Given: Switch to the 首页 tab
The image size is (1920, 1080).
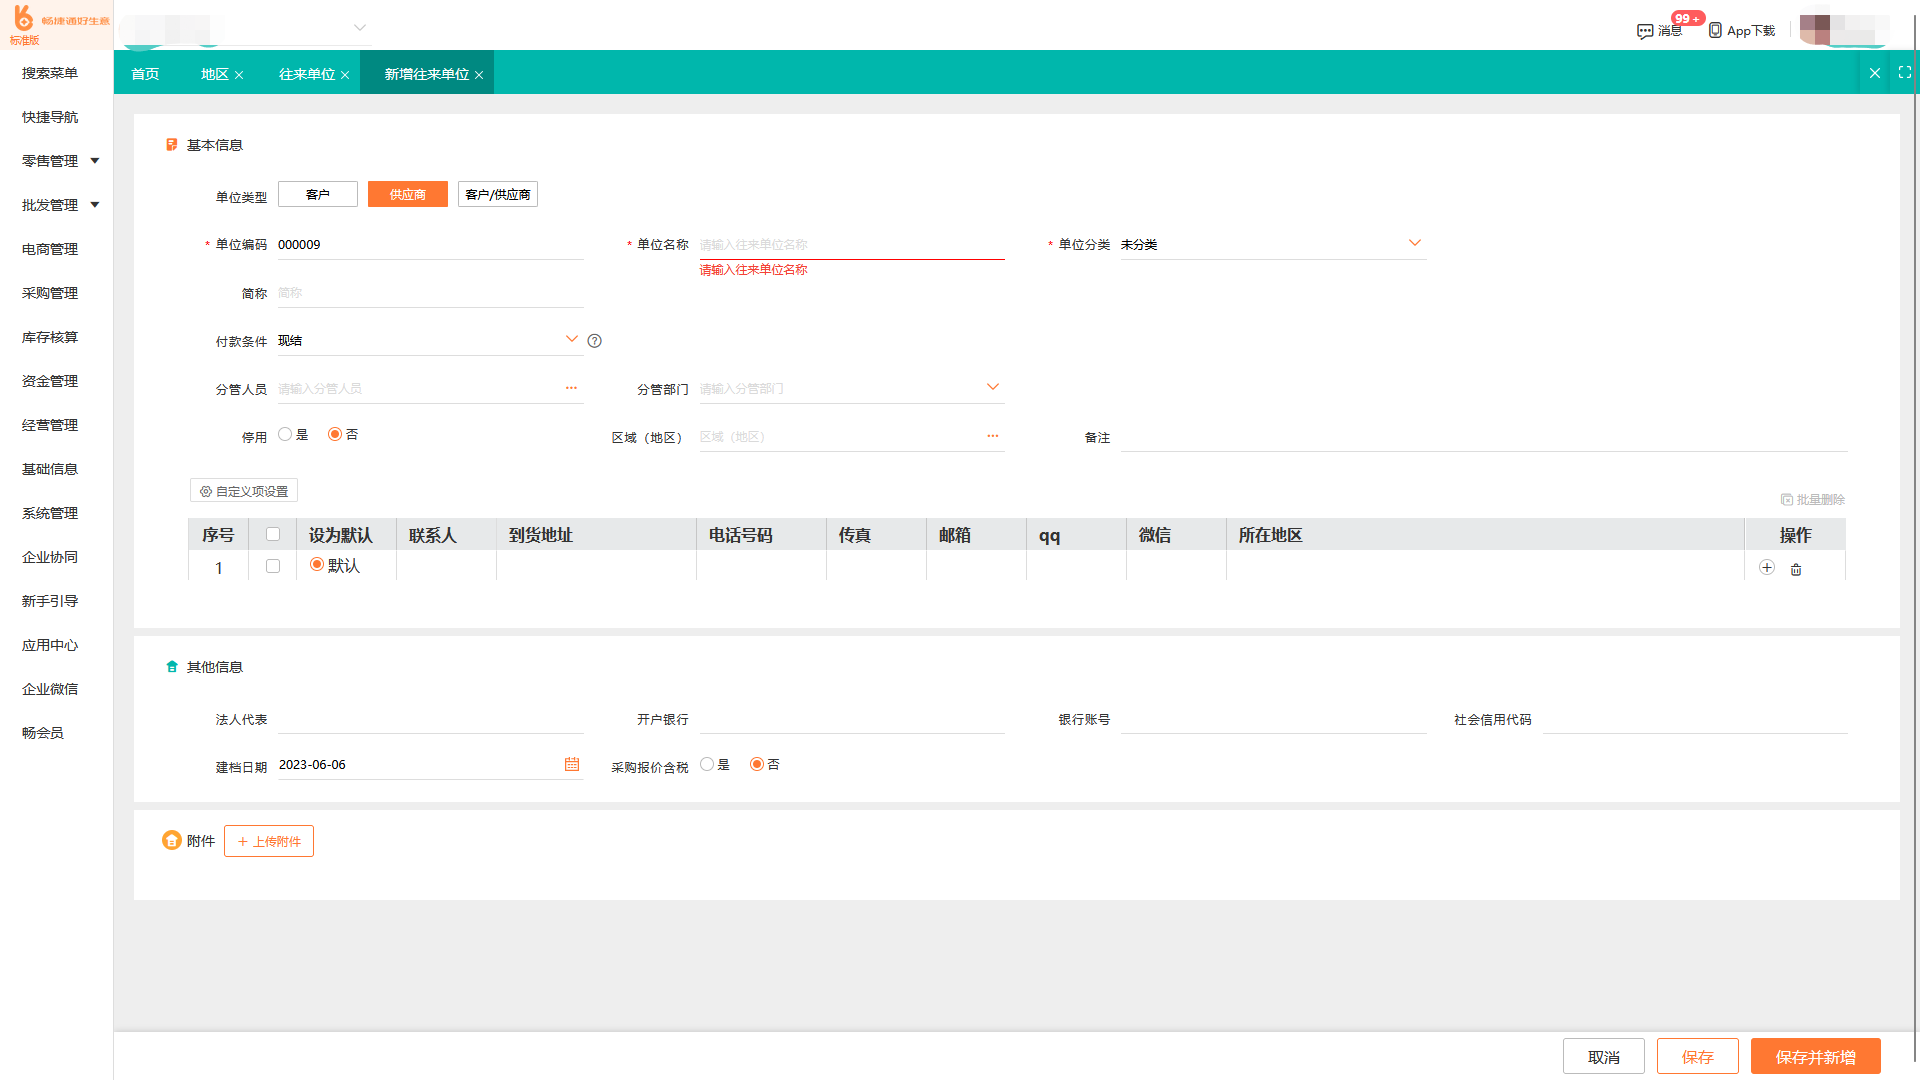Looking at the screenshot, I should coord(145,73).
